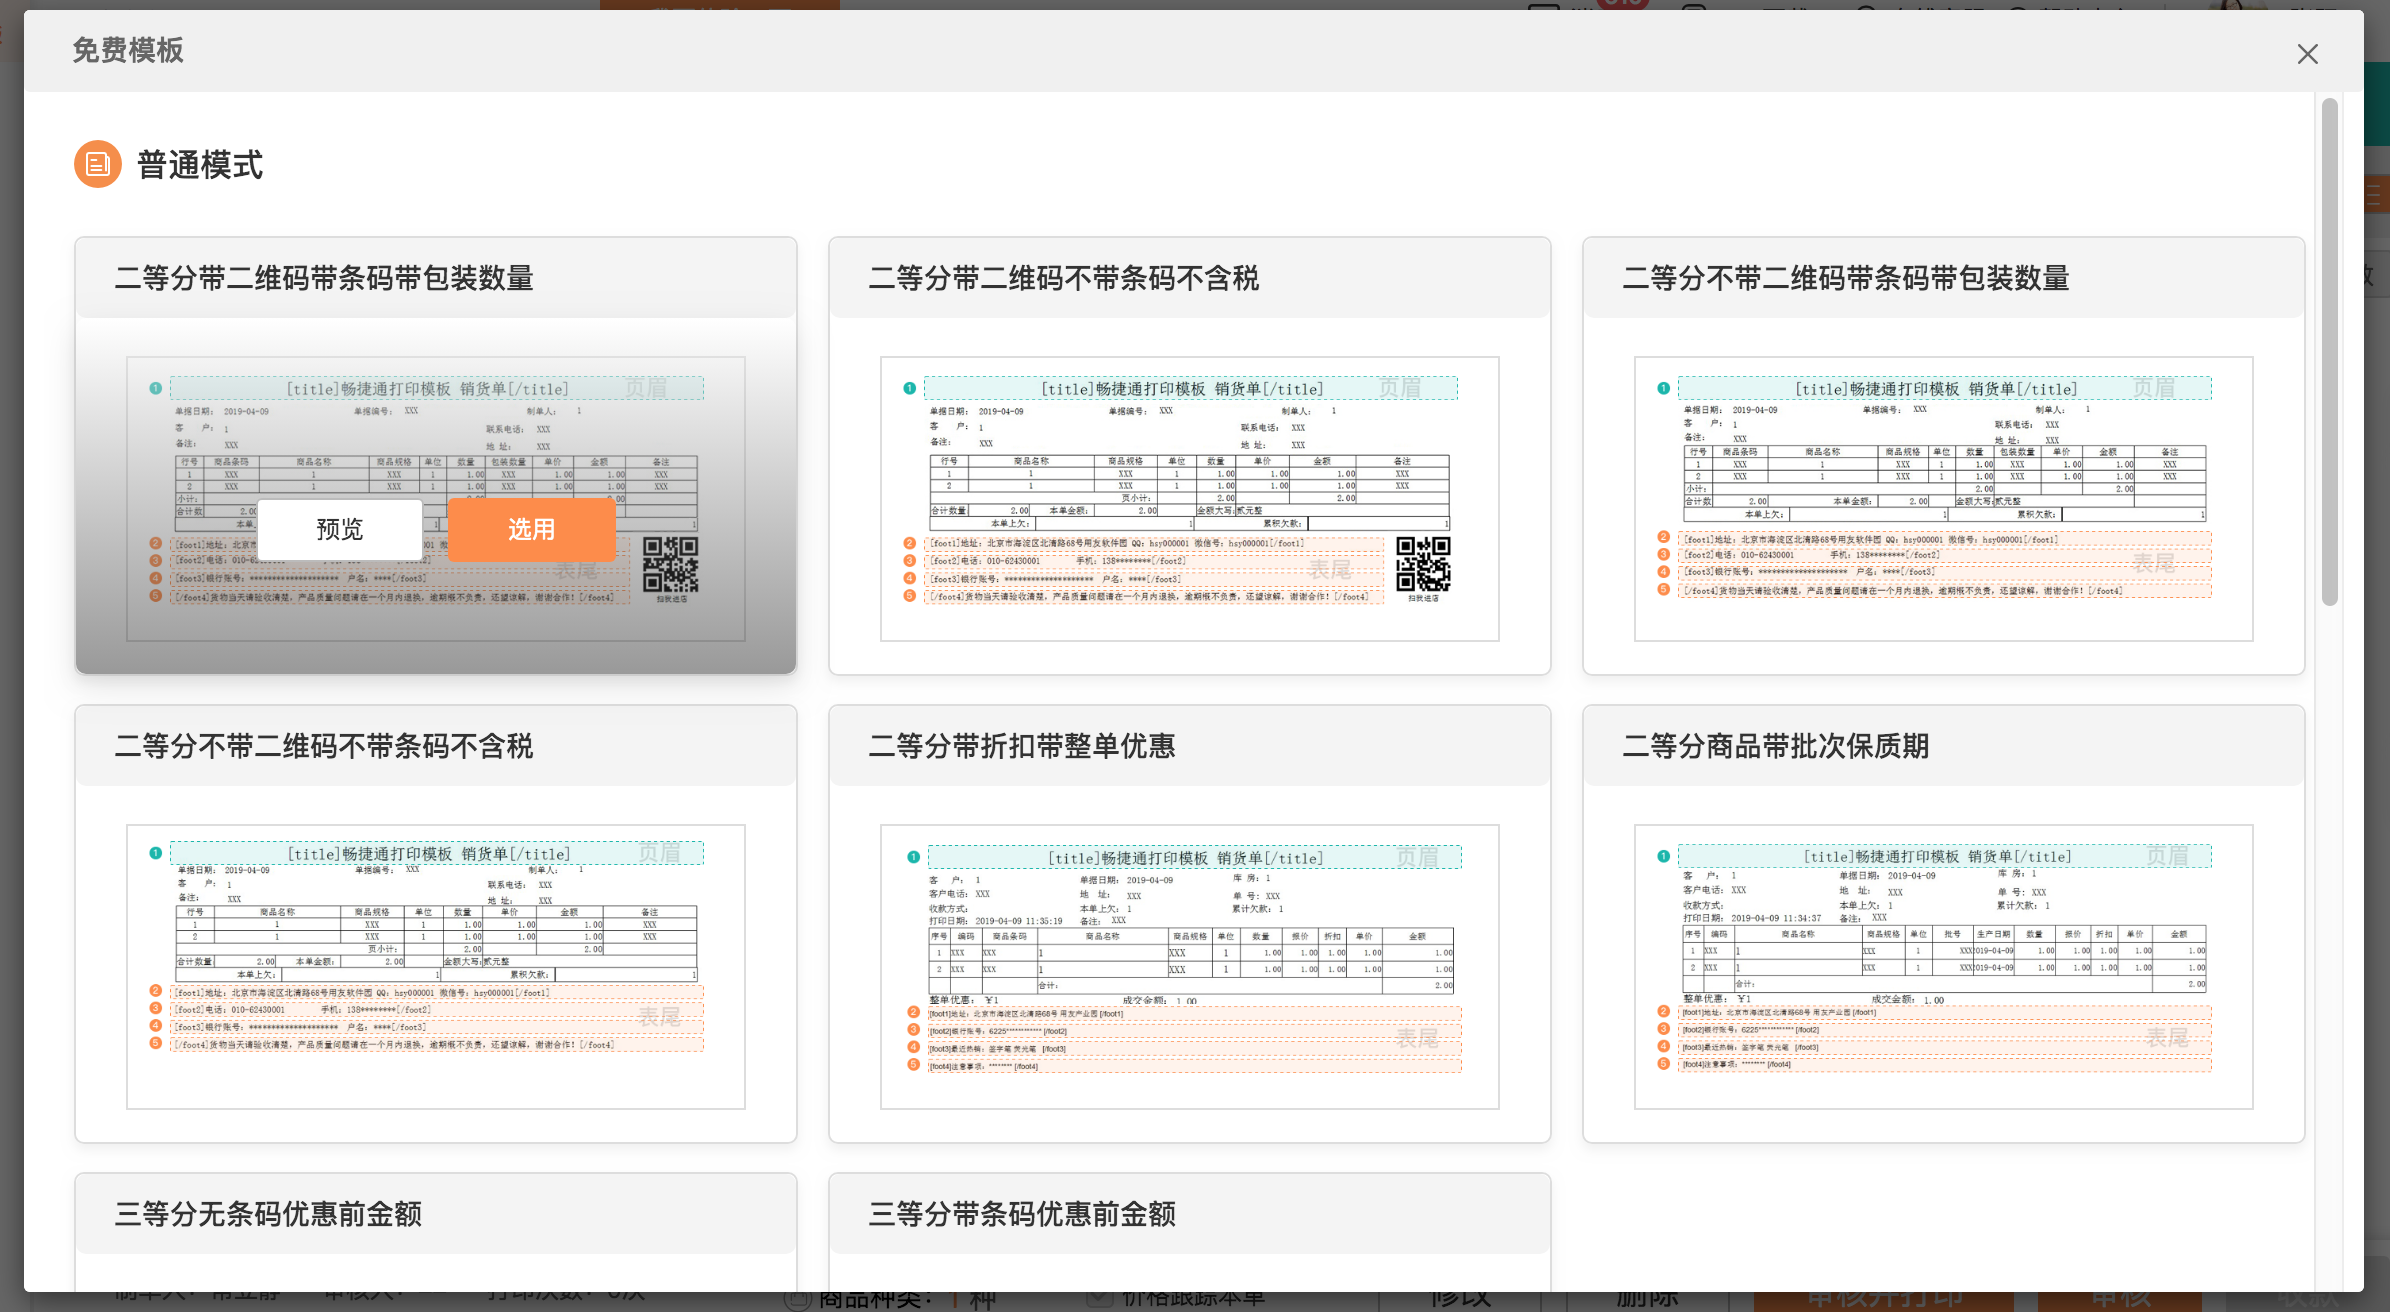Select the 二等分带二维码带条码带包装数量 template
This screenshot has height=1312, width=2390.
[x=531, y=530]
